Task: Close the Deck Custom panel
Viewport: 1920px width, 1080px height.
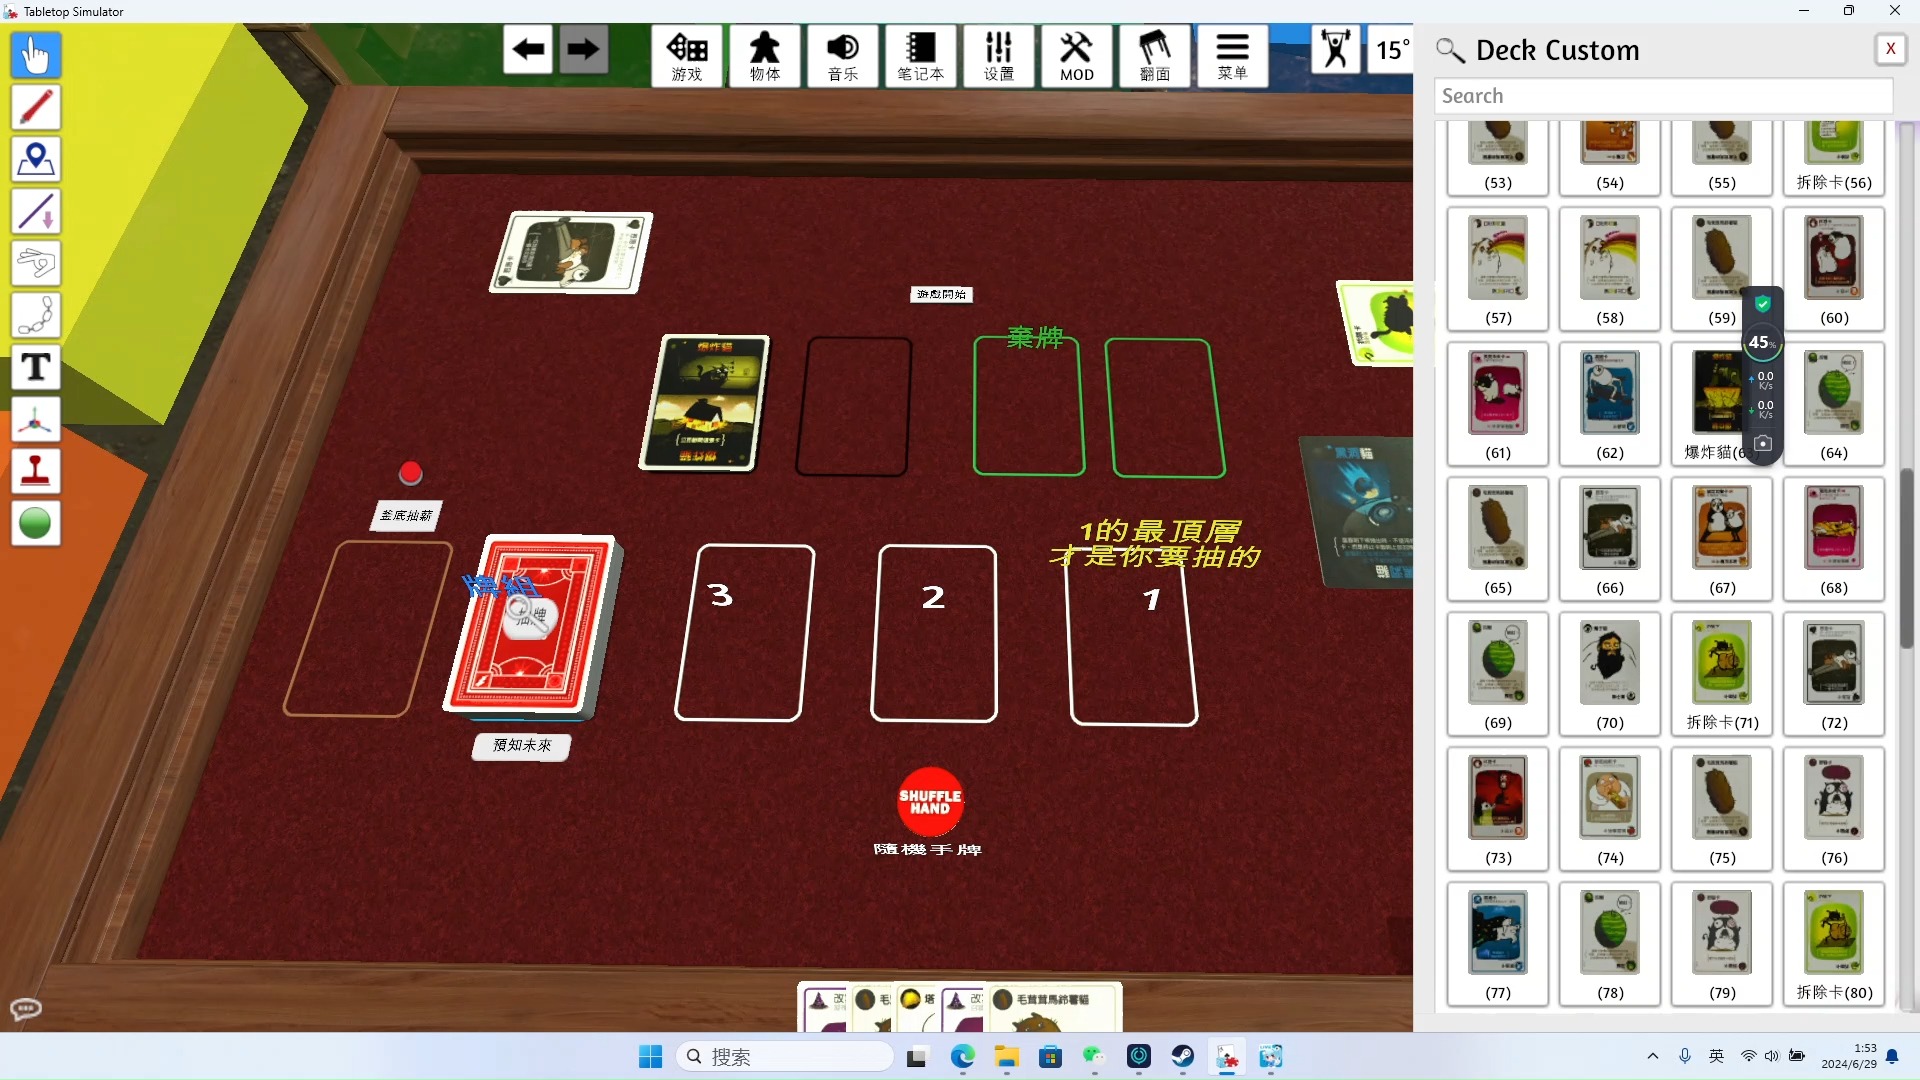Action: point(1890,49)
